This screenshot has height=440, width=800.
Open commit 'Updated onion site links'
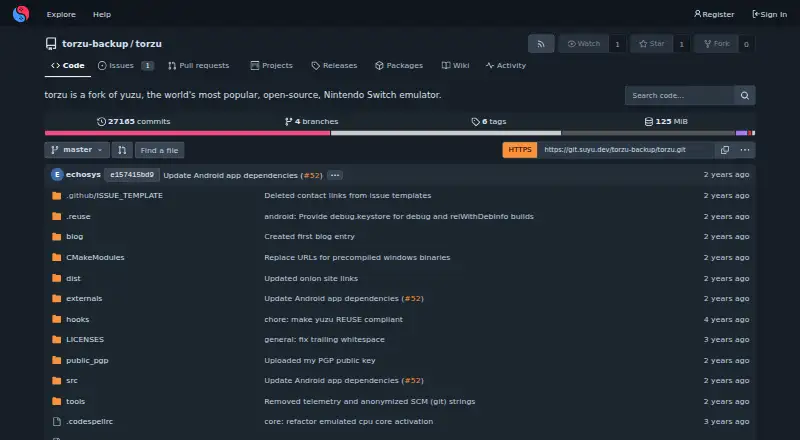[311, 279]
